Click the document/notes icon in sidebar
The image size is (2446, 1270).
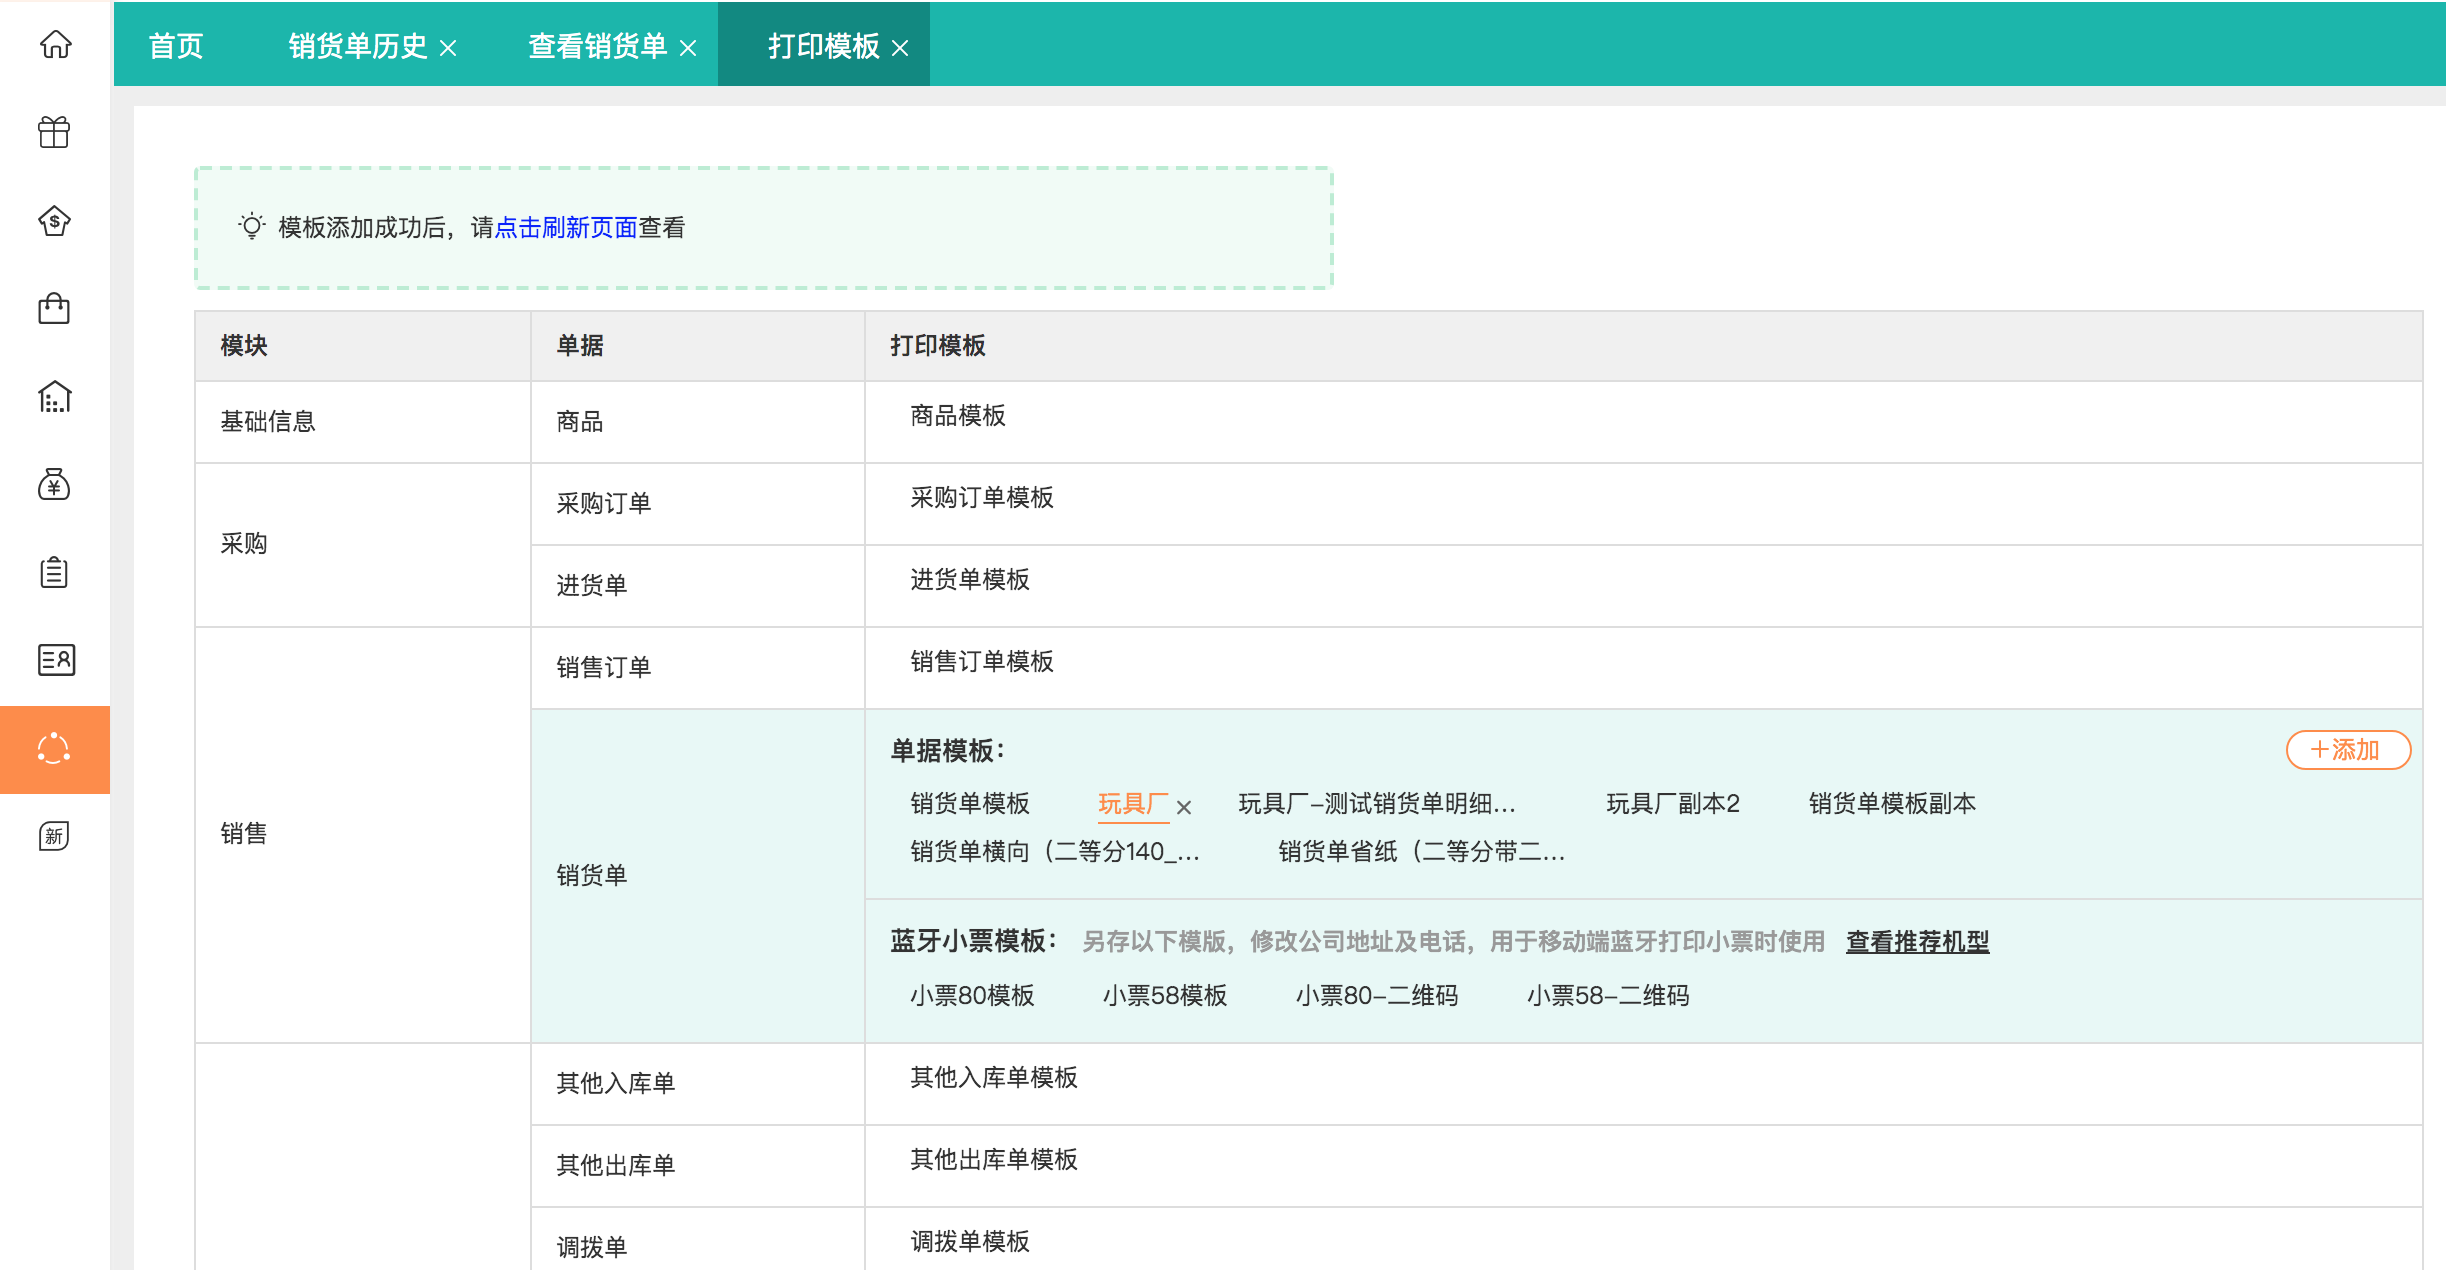(x=55, y=571)
